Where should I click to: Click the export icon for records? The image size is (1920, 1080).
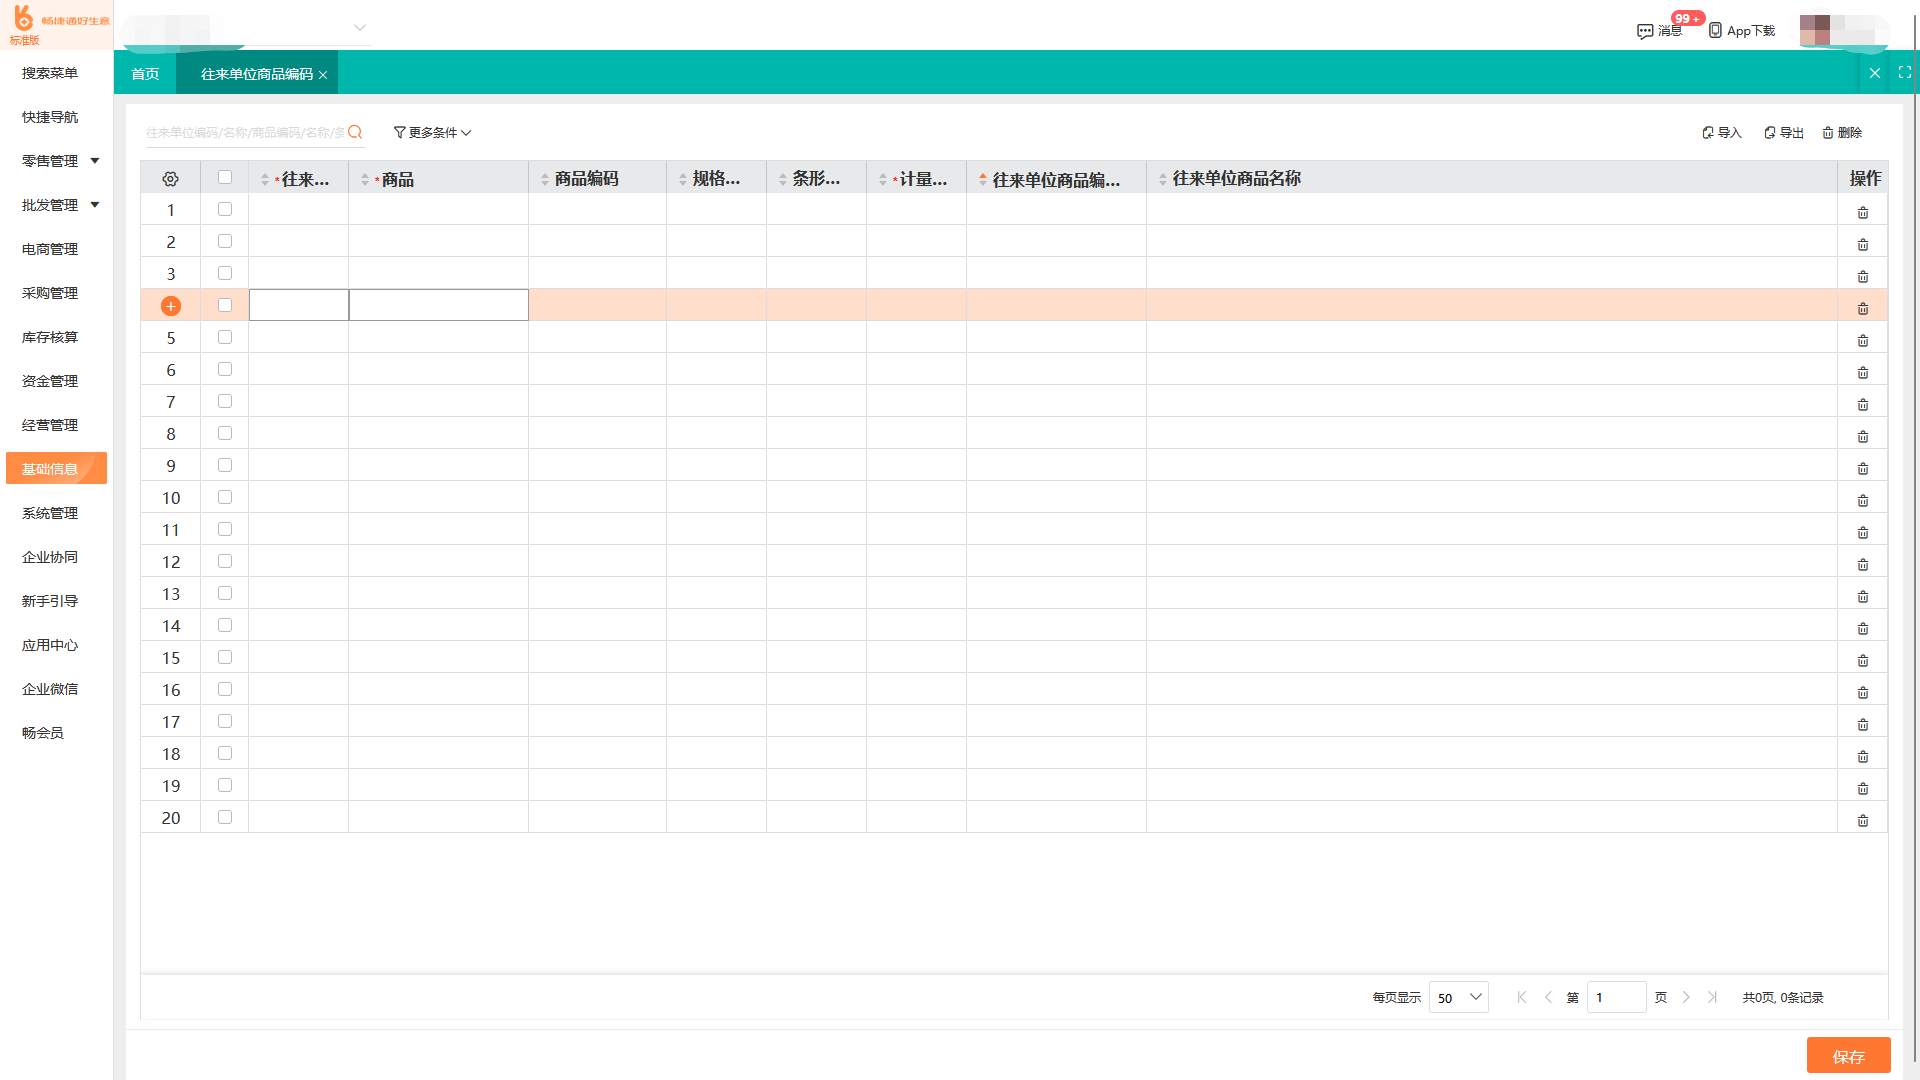(1785, 132)
